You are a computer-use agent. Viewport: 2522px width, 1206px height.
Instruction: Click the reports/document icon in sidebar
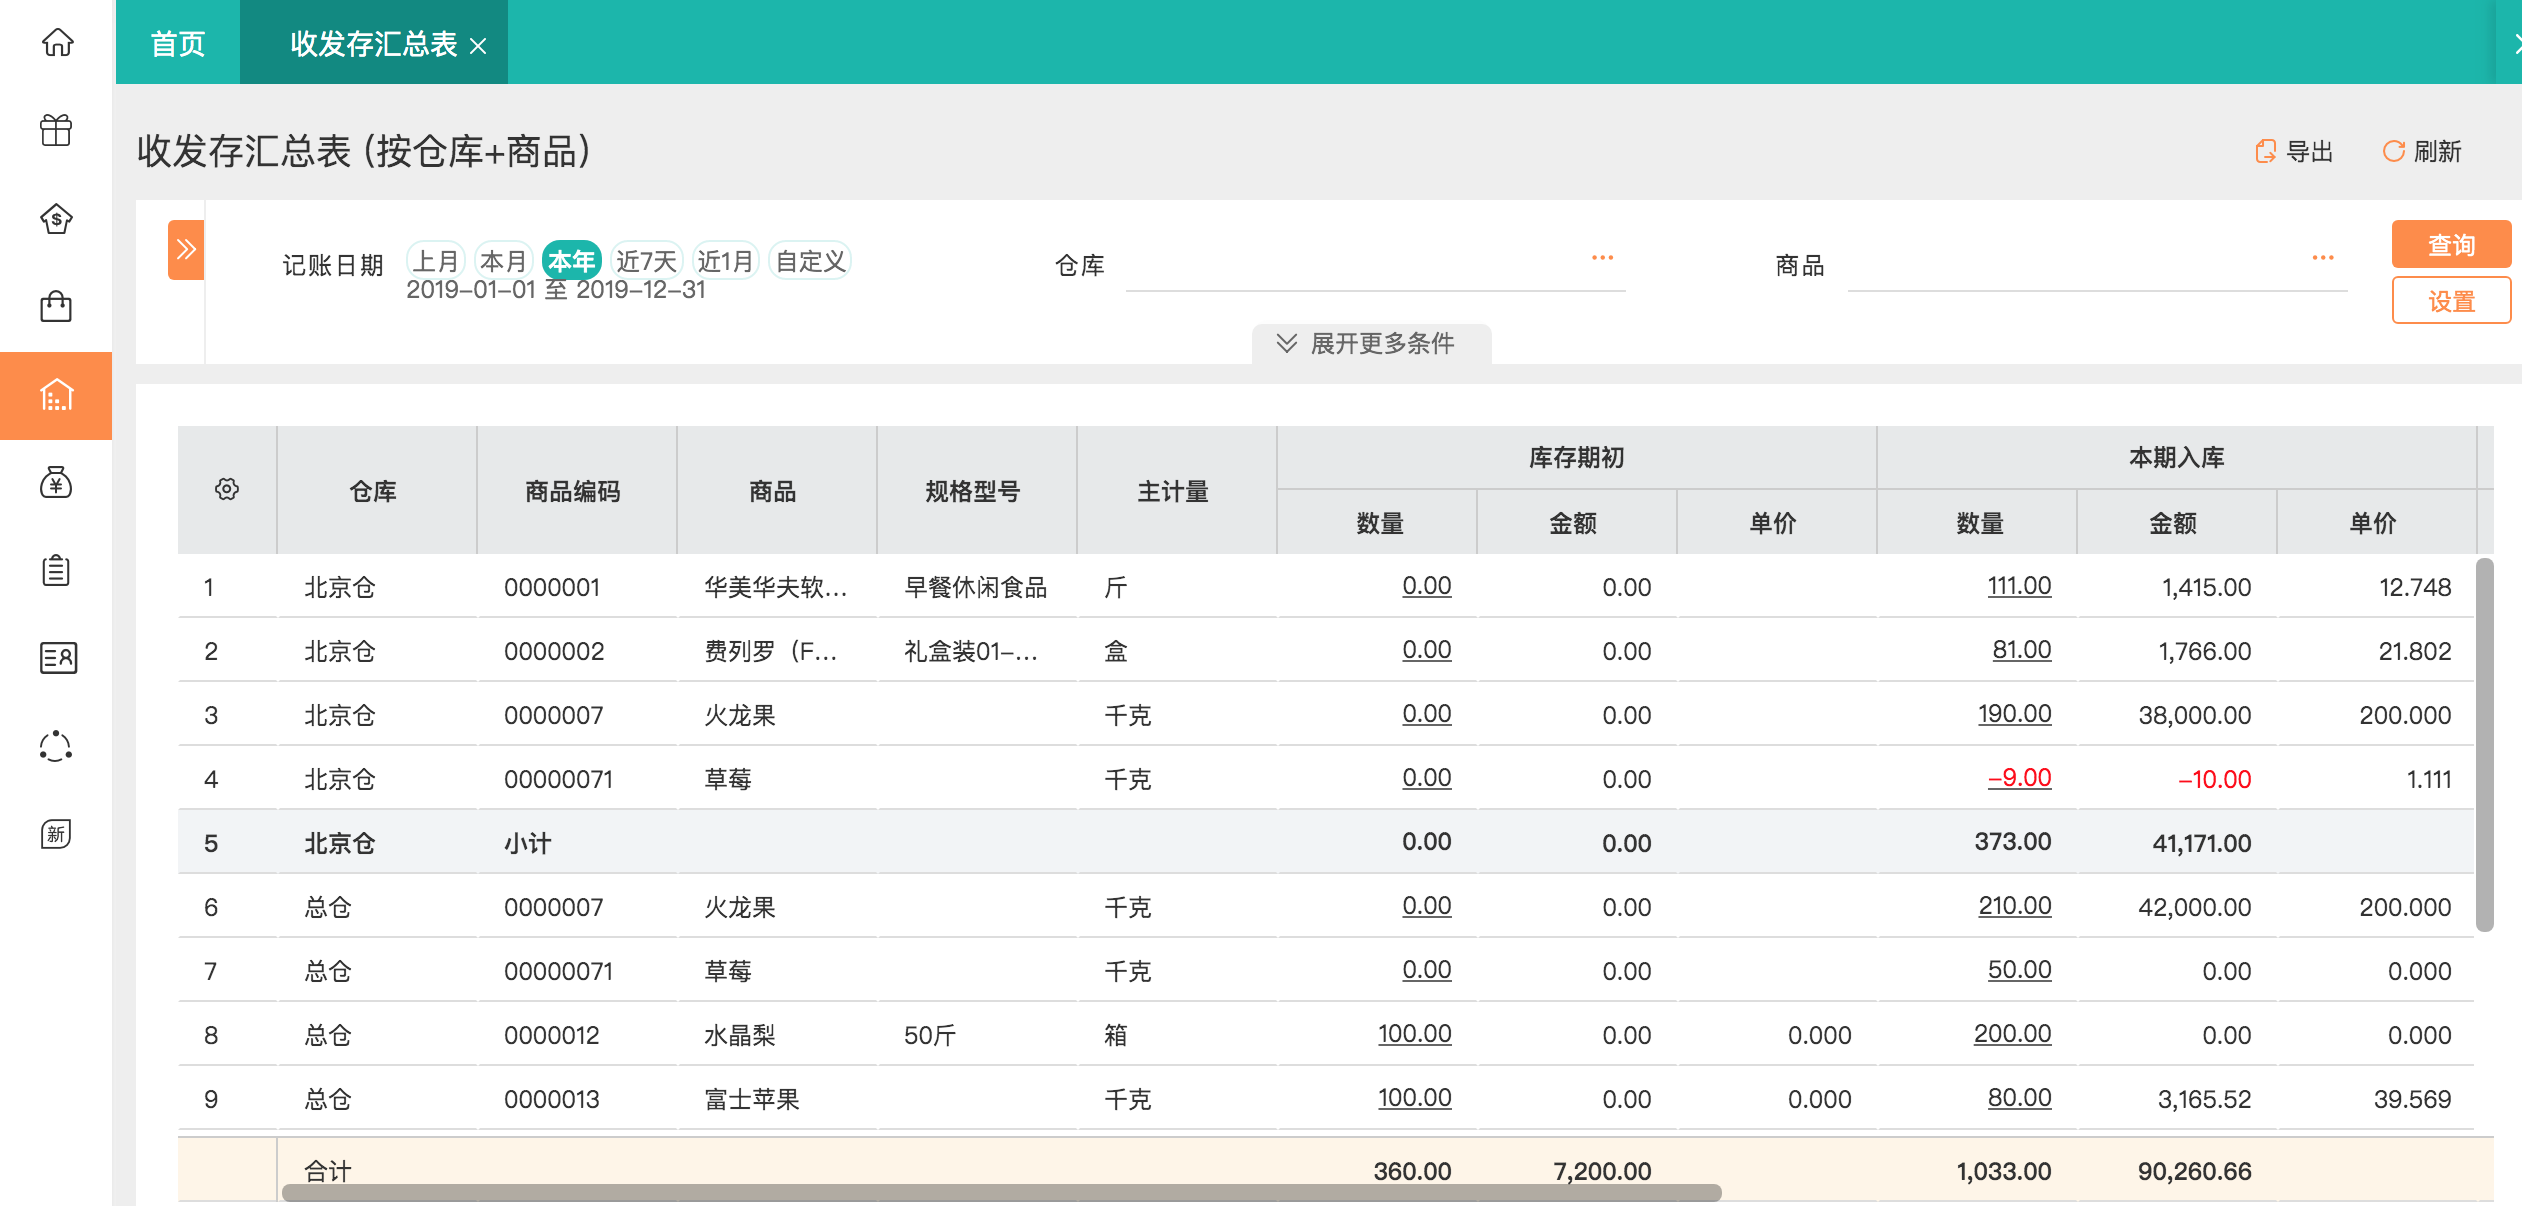pos(56,571)
